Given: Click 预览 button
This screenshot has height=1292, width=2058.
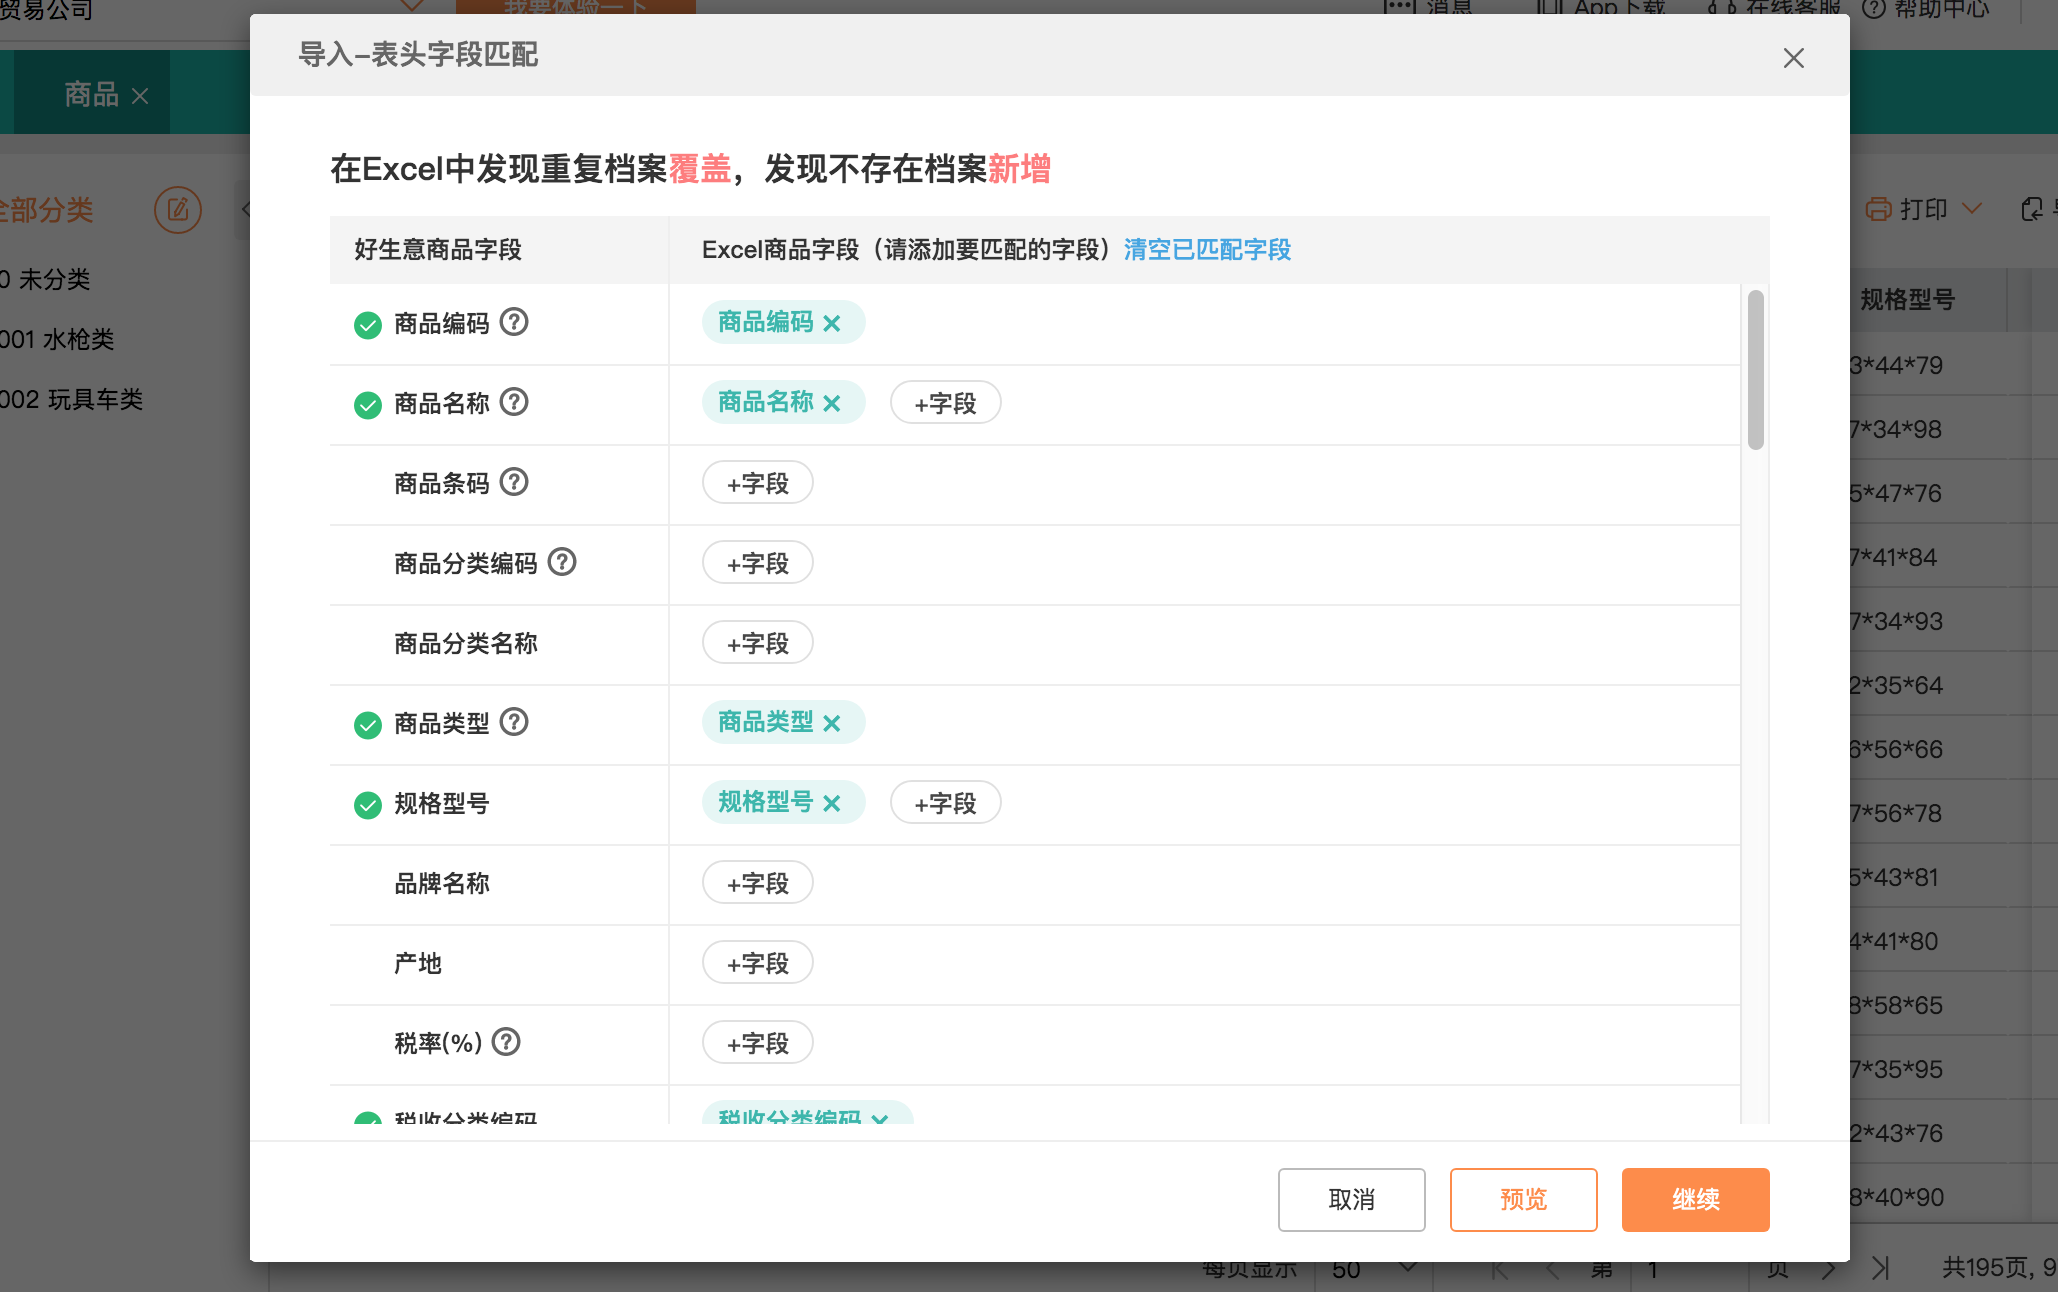Looking at the screenshot, I should pyautogui.click(x=1522, y=1200).
